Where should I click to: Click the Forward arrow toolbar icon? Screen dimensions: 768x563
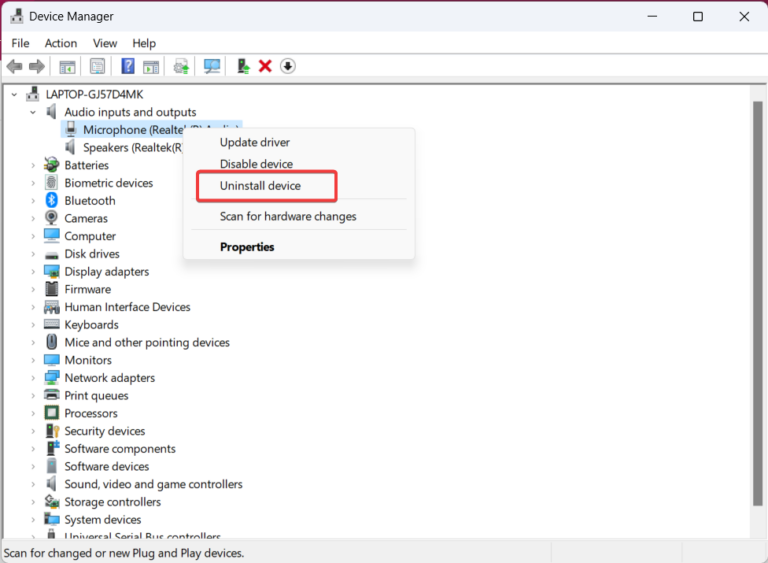[x=37, y=66]
